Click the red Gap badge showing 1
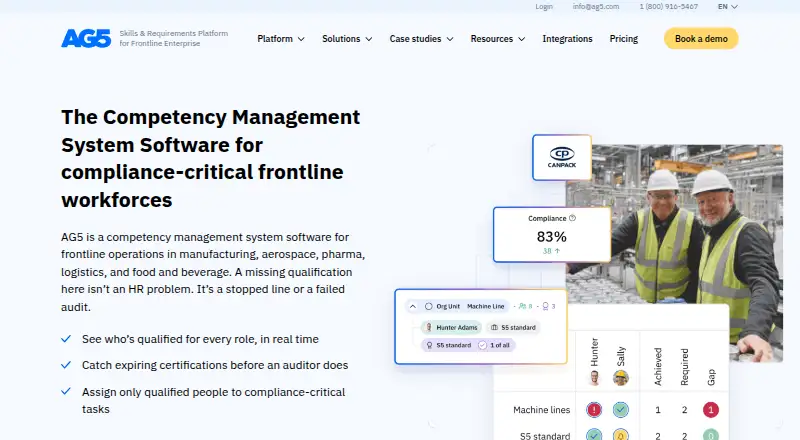Image resolution: width=800 pixels, height=440 pixels. tap(711, 409)
